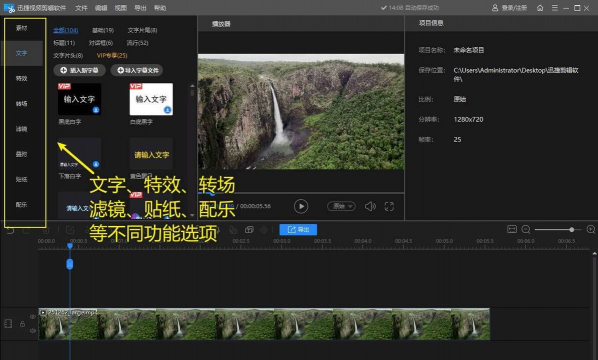The height and width of the screenshot is (360, 598).
Task: Click the timeline zoom slider handle
Action: (x=572, y=230)
